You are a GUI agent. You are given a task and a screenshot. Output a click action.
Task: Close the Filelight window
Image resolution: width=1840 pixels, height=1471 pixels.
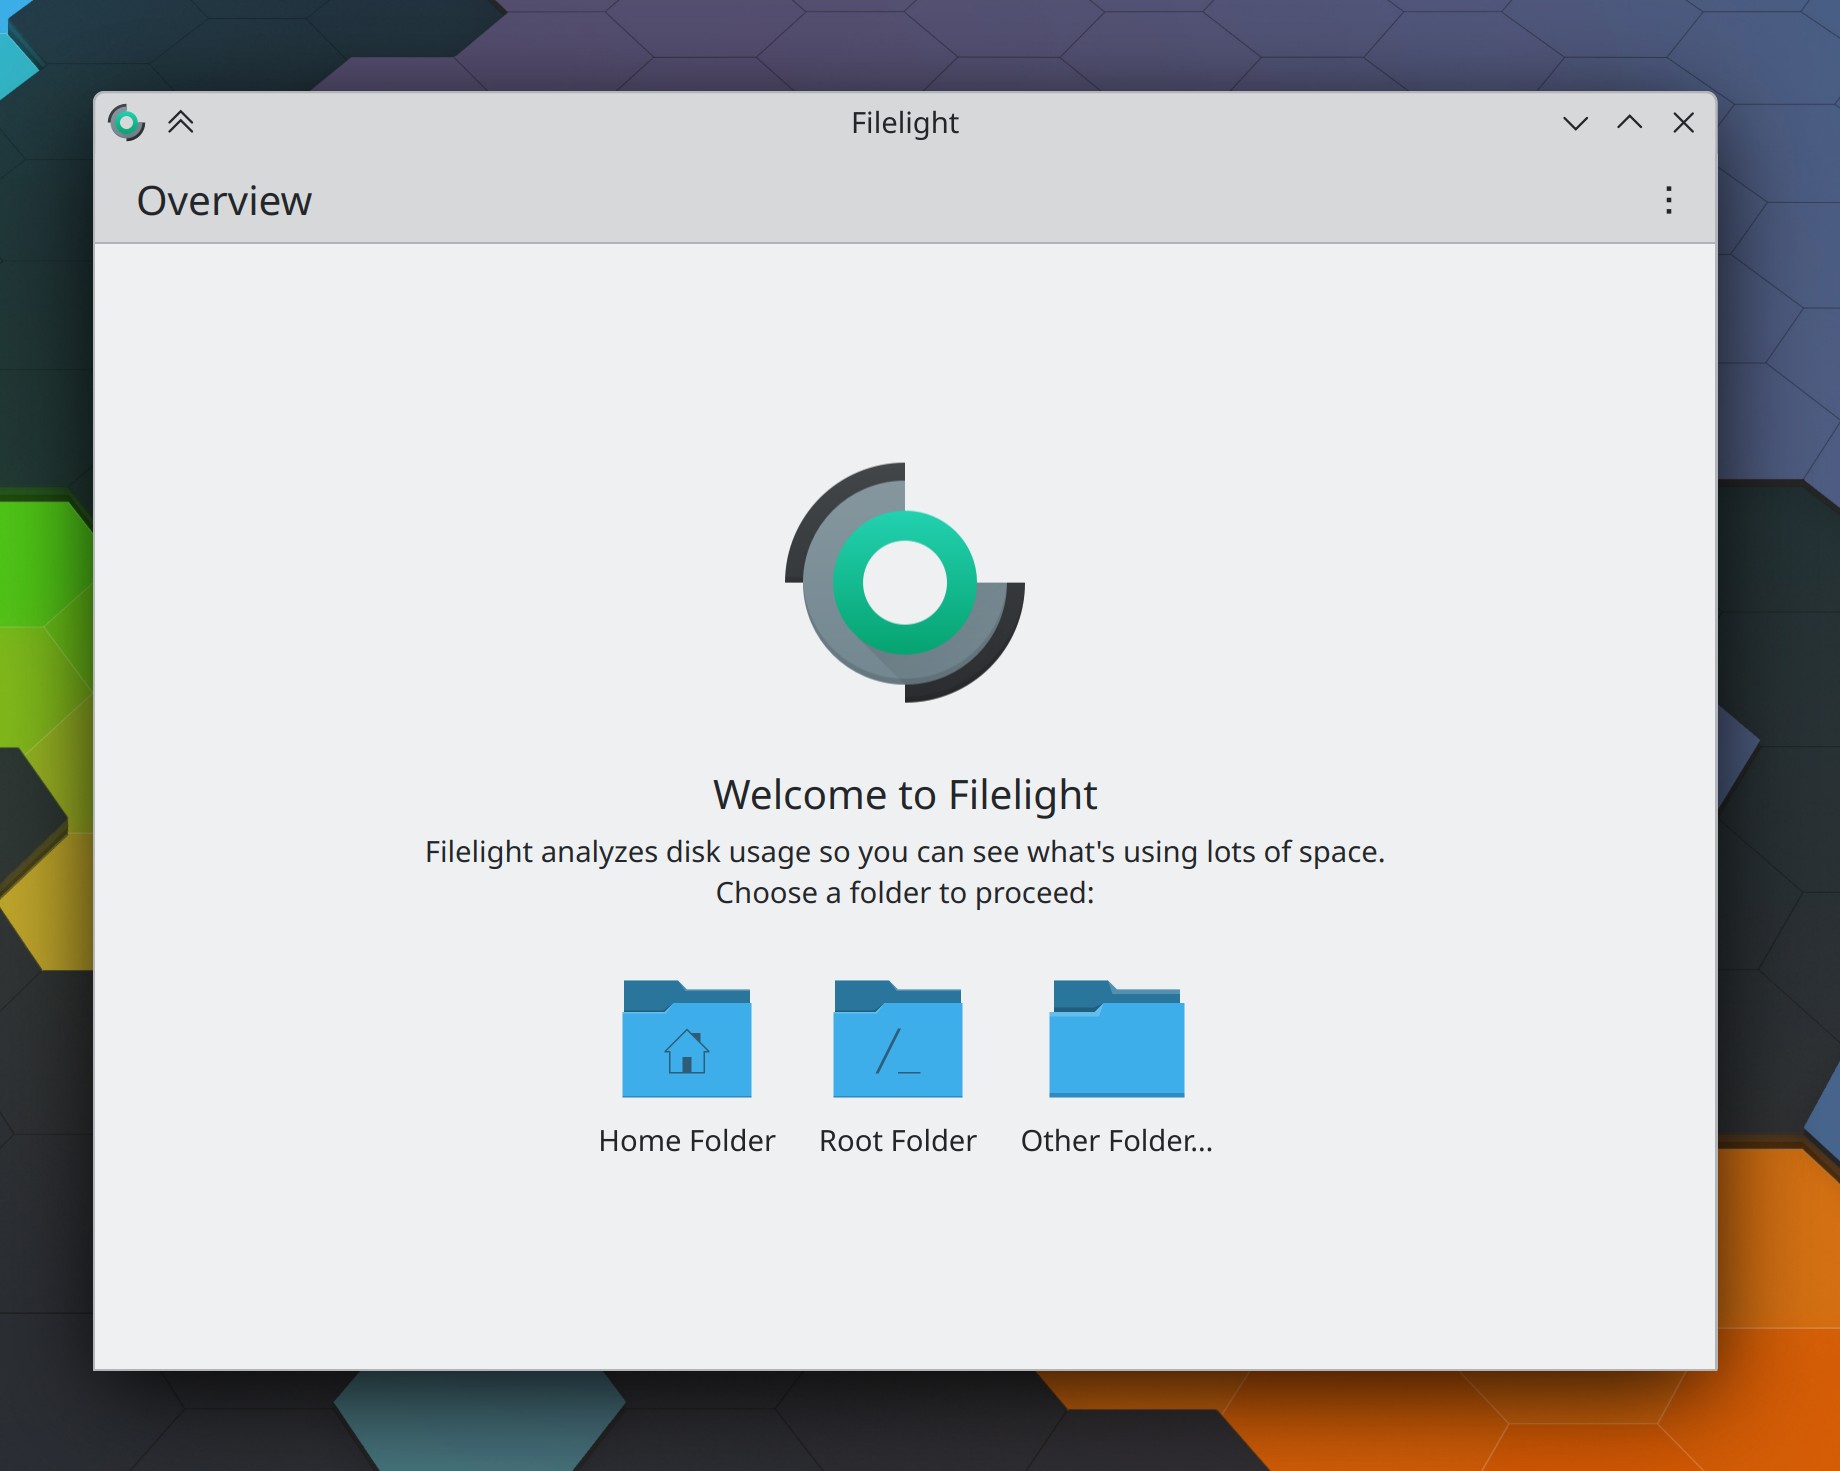[x=1683, y=123]
